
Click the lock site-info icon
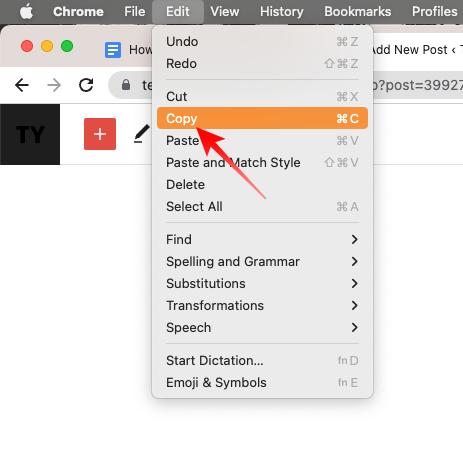[126, 85]
